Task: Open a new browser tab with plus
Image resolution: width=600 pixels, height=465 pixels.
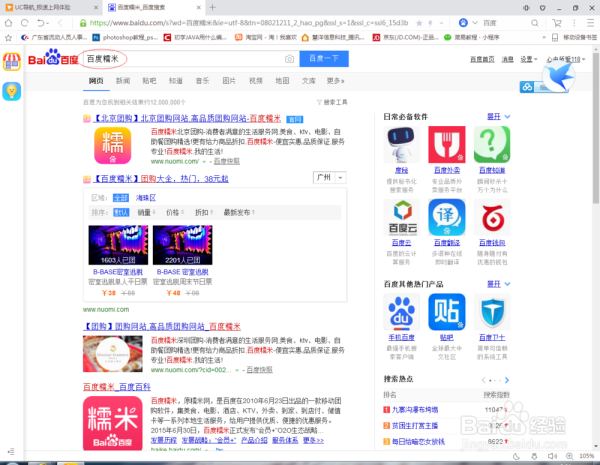Action: click(x=212, y=7)
